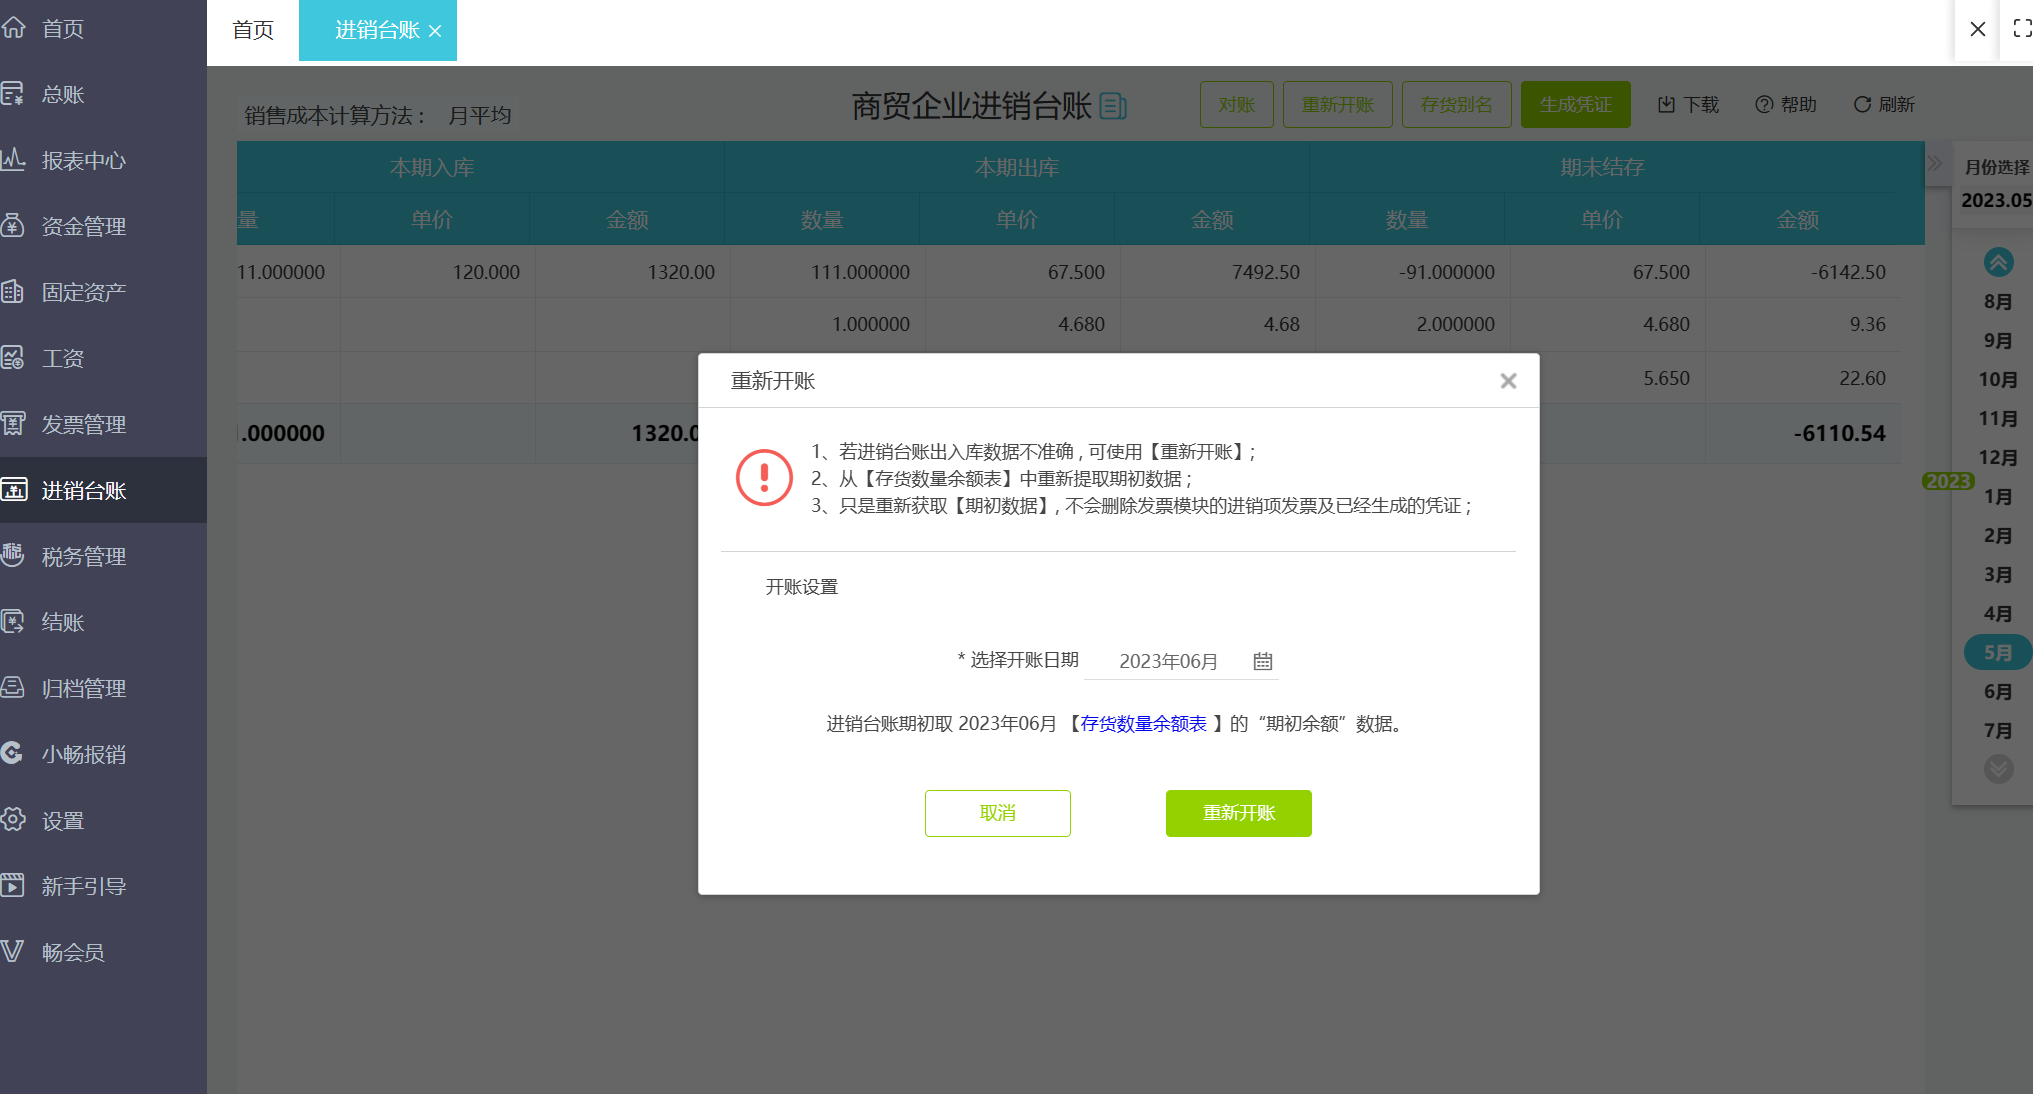Click the 取消 button in dialog
Image resolution: width=2033 pixels, height=1094 pixels.
click(997, 812)
